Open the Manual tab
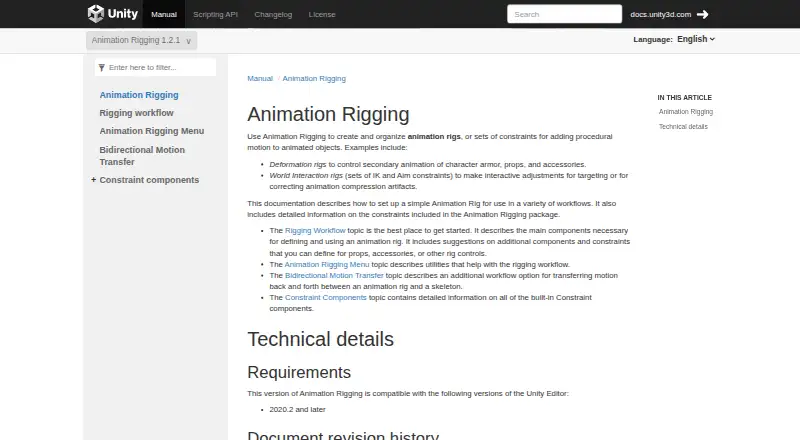This screenshot has height=440, width=800. [x=164, y=14]
